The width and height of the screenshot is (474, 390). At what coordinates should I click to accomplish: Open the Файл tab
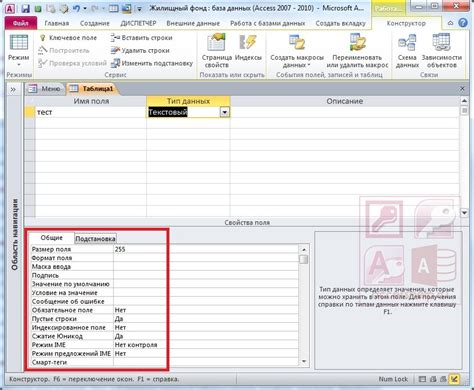pyautogui.click(x=21, y=23)
